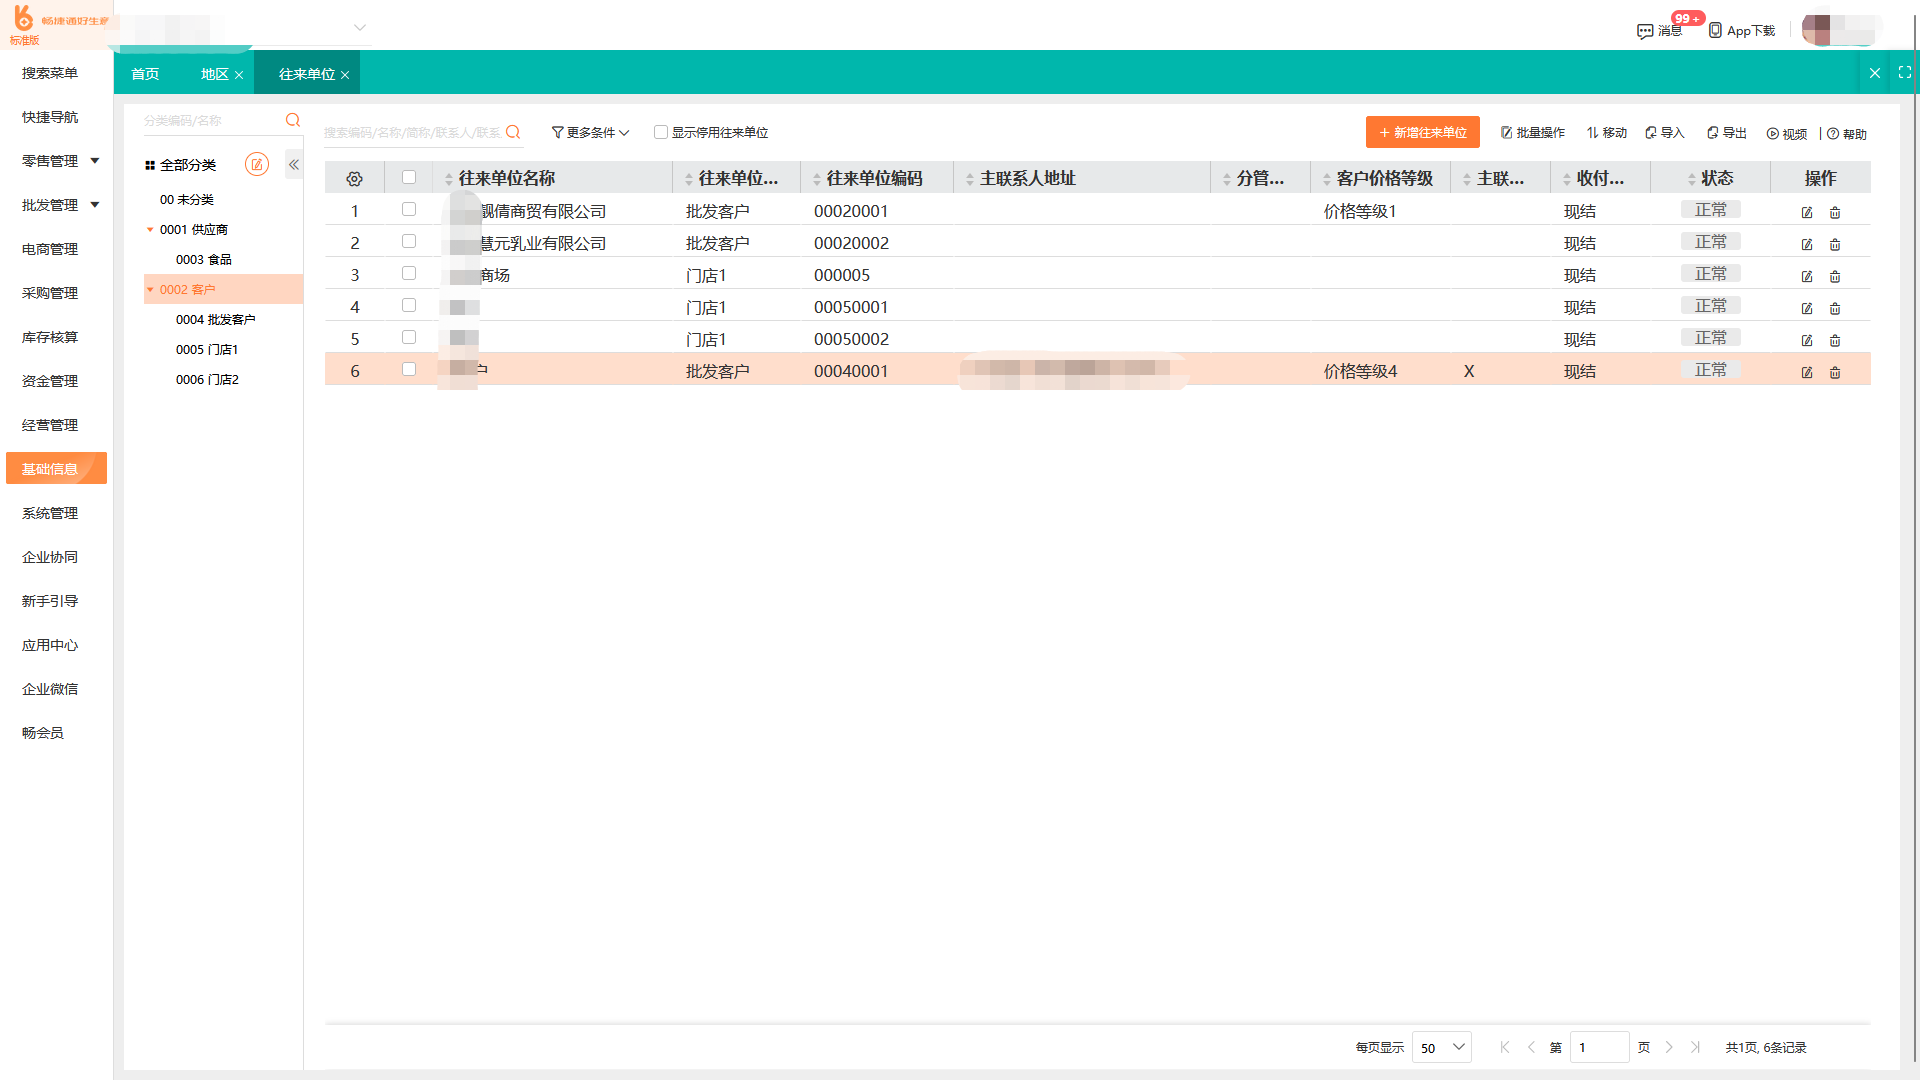The image size is (1920, 1080).
Task: Open 基础信息 menu item
Action: tap(53, 468)
